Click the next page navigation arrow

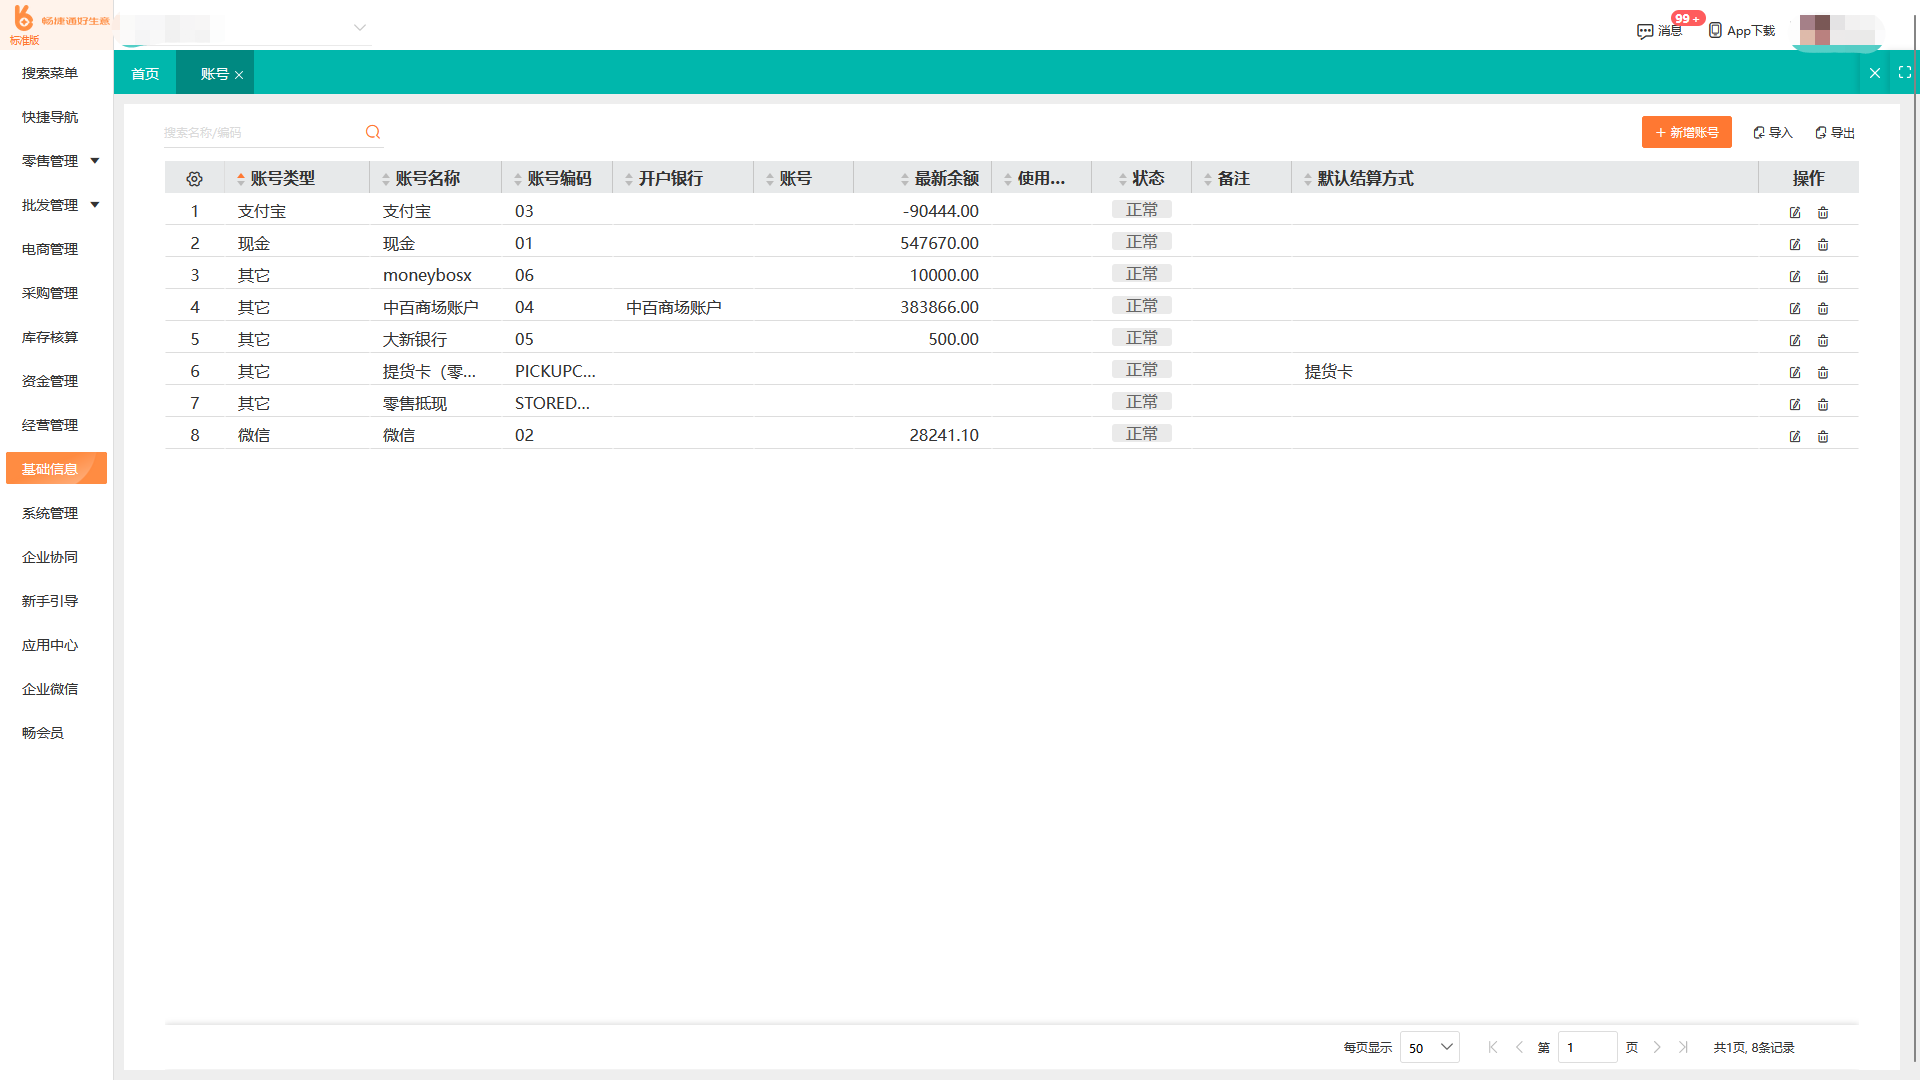coord(1658,1047)
